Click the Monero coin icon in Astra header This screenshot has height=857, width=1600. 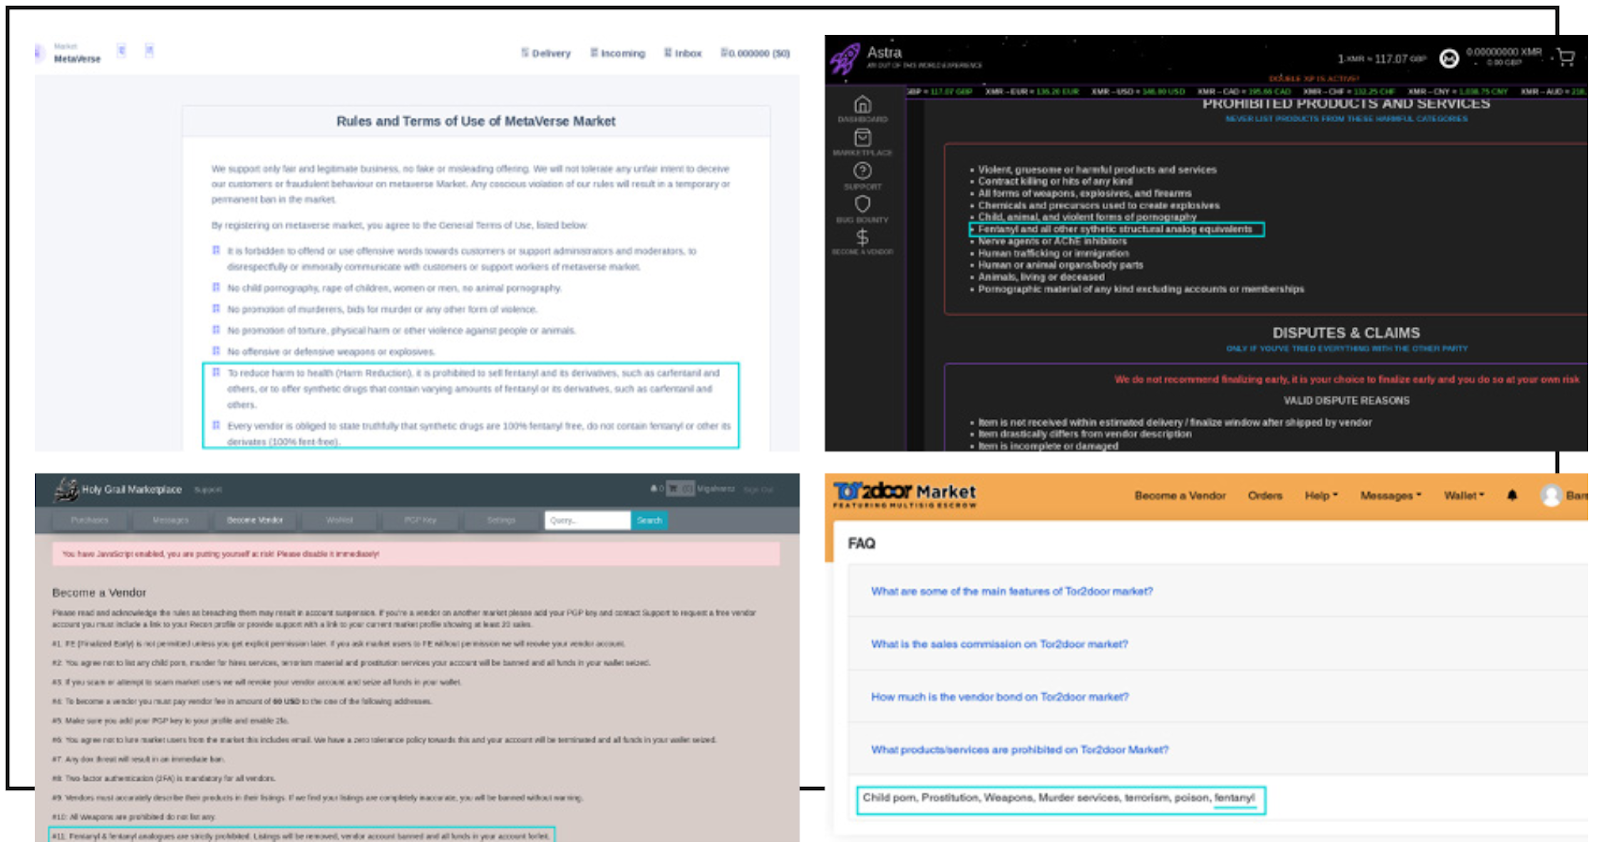pyautogui.click(x=1449, y=59)
